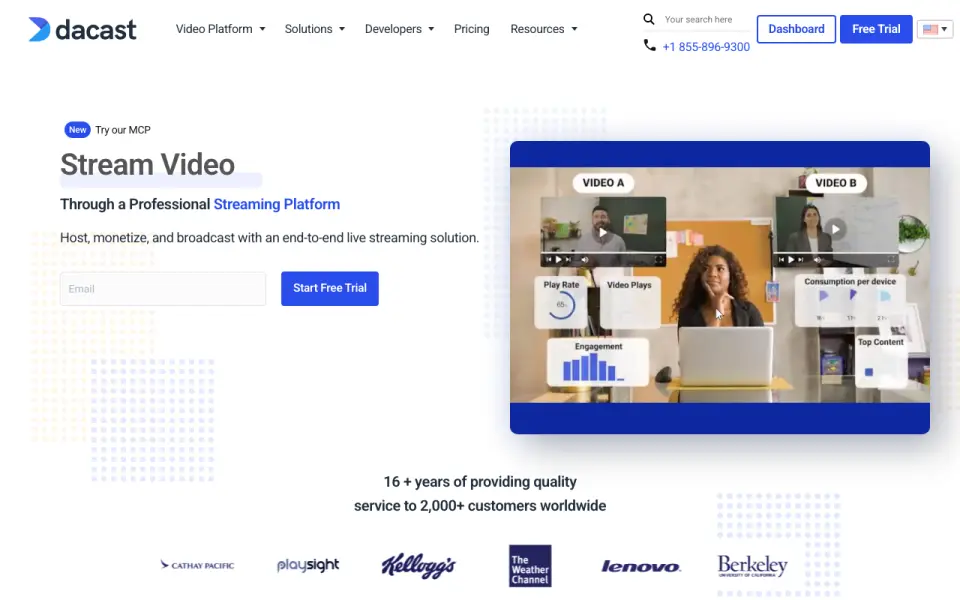Play the Video A center play button

coord(602,232)
